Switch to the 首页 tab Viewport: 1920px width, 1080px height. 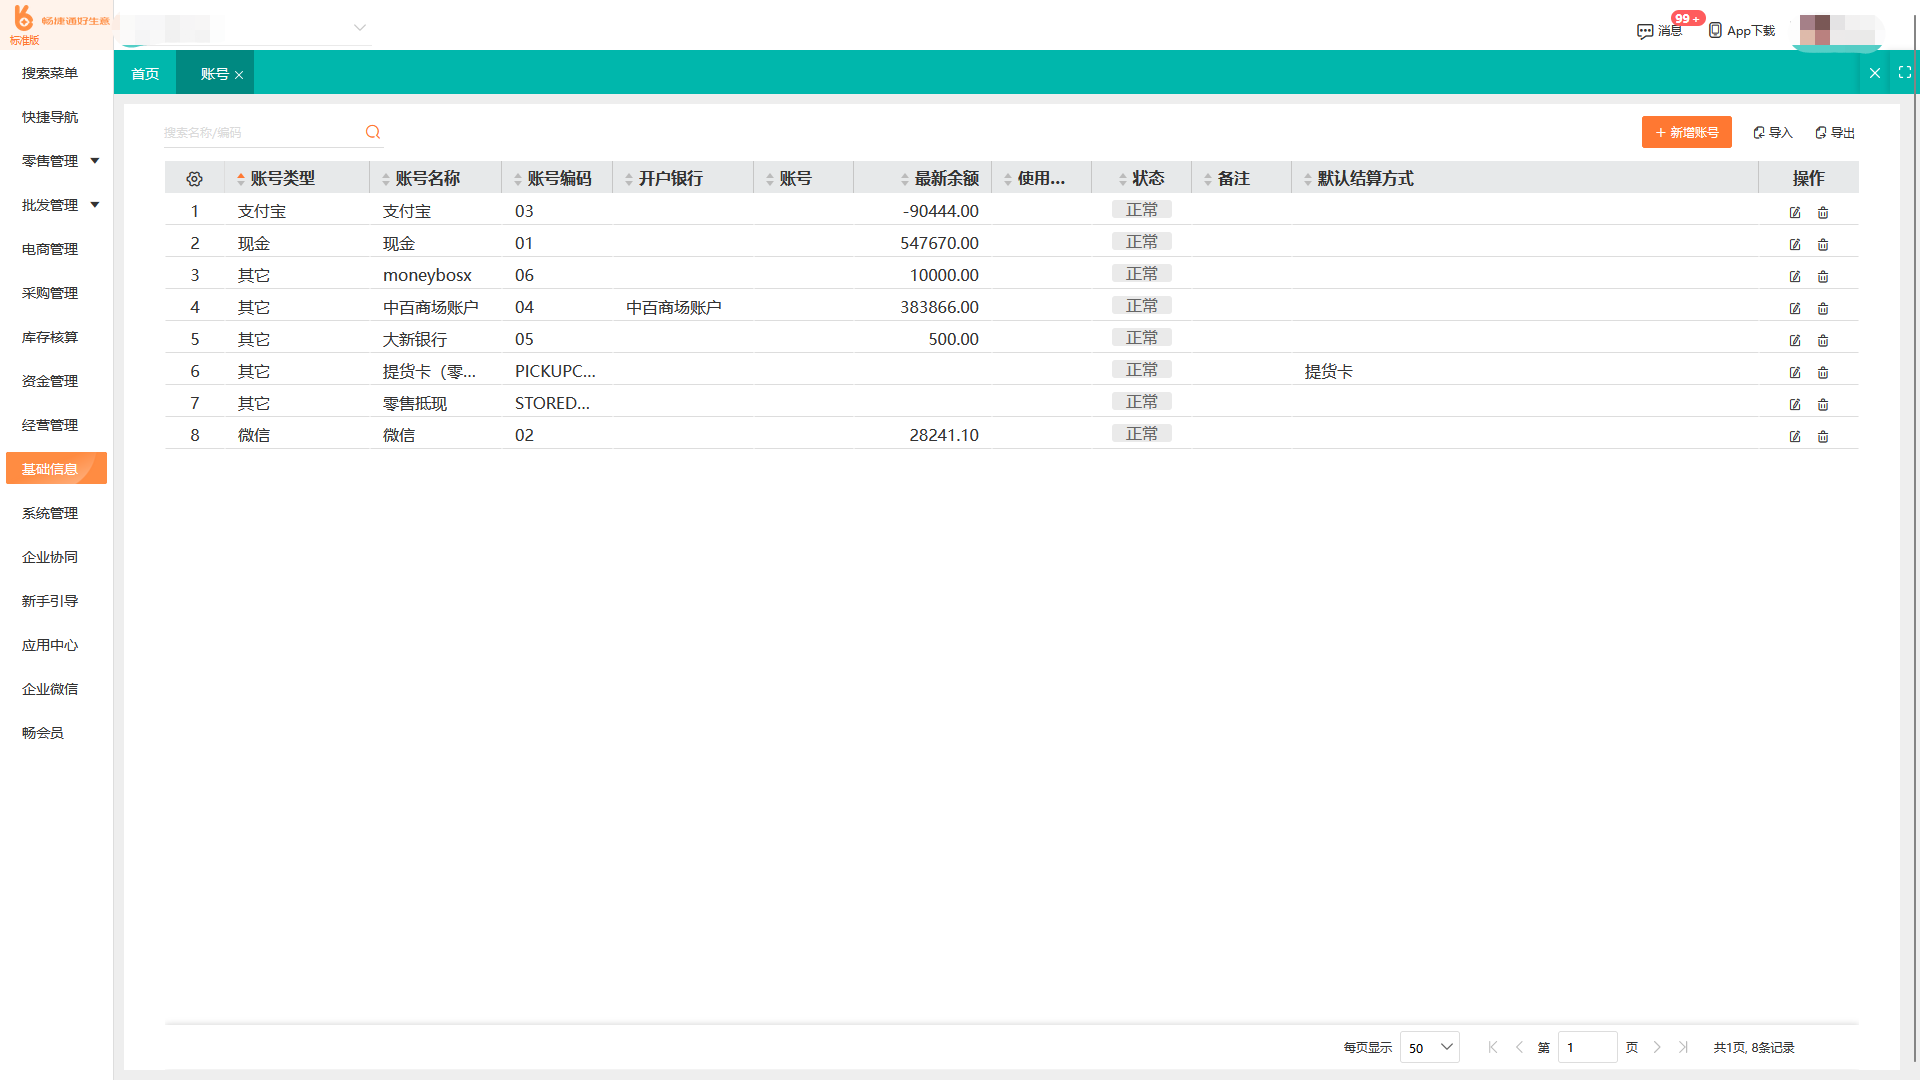tap(145, 73)
